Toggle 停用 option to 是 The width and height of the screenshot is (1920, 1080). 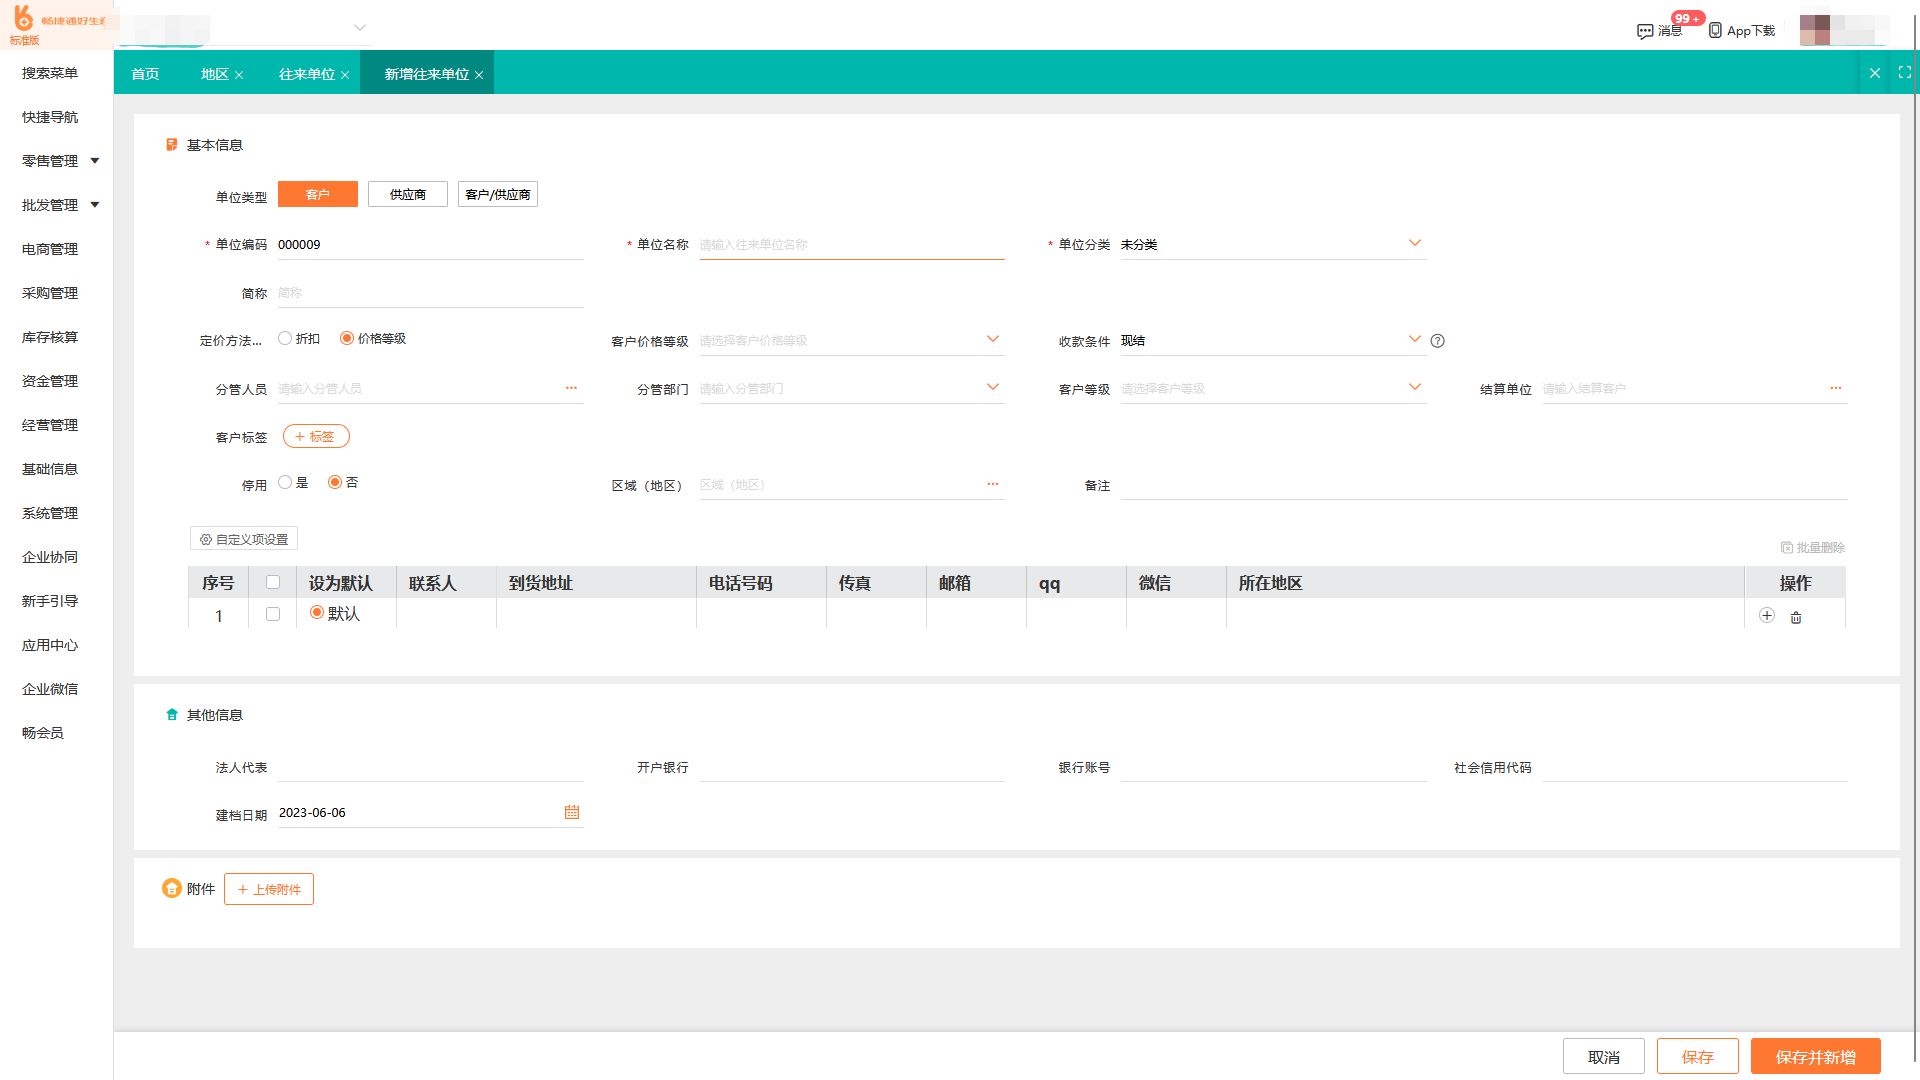click(x=285, y=481)
